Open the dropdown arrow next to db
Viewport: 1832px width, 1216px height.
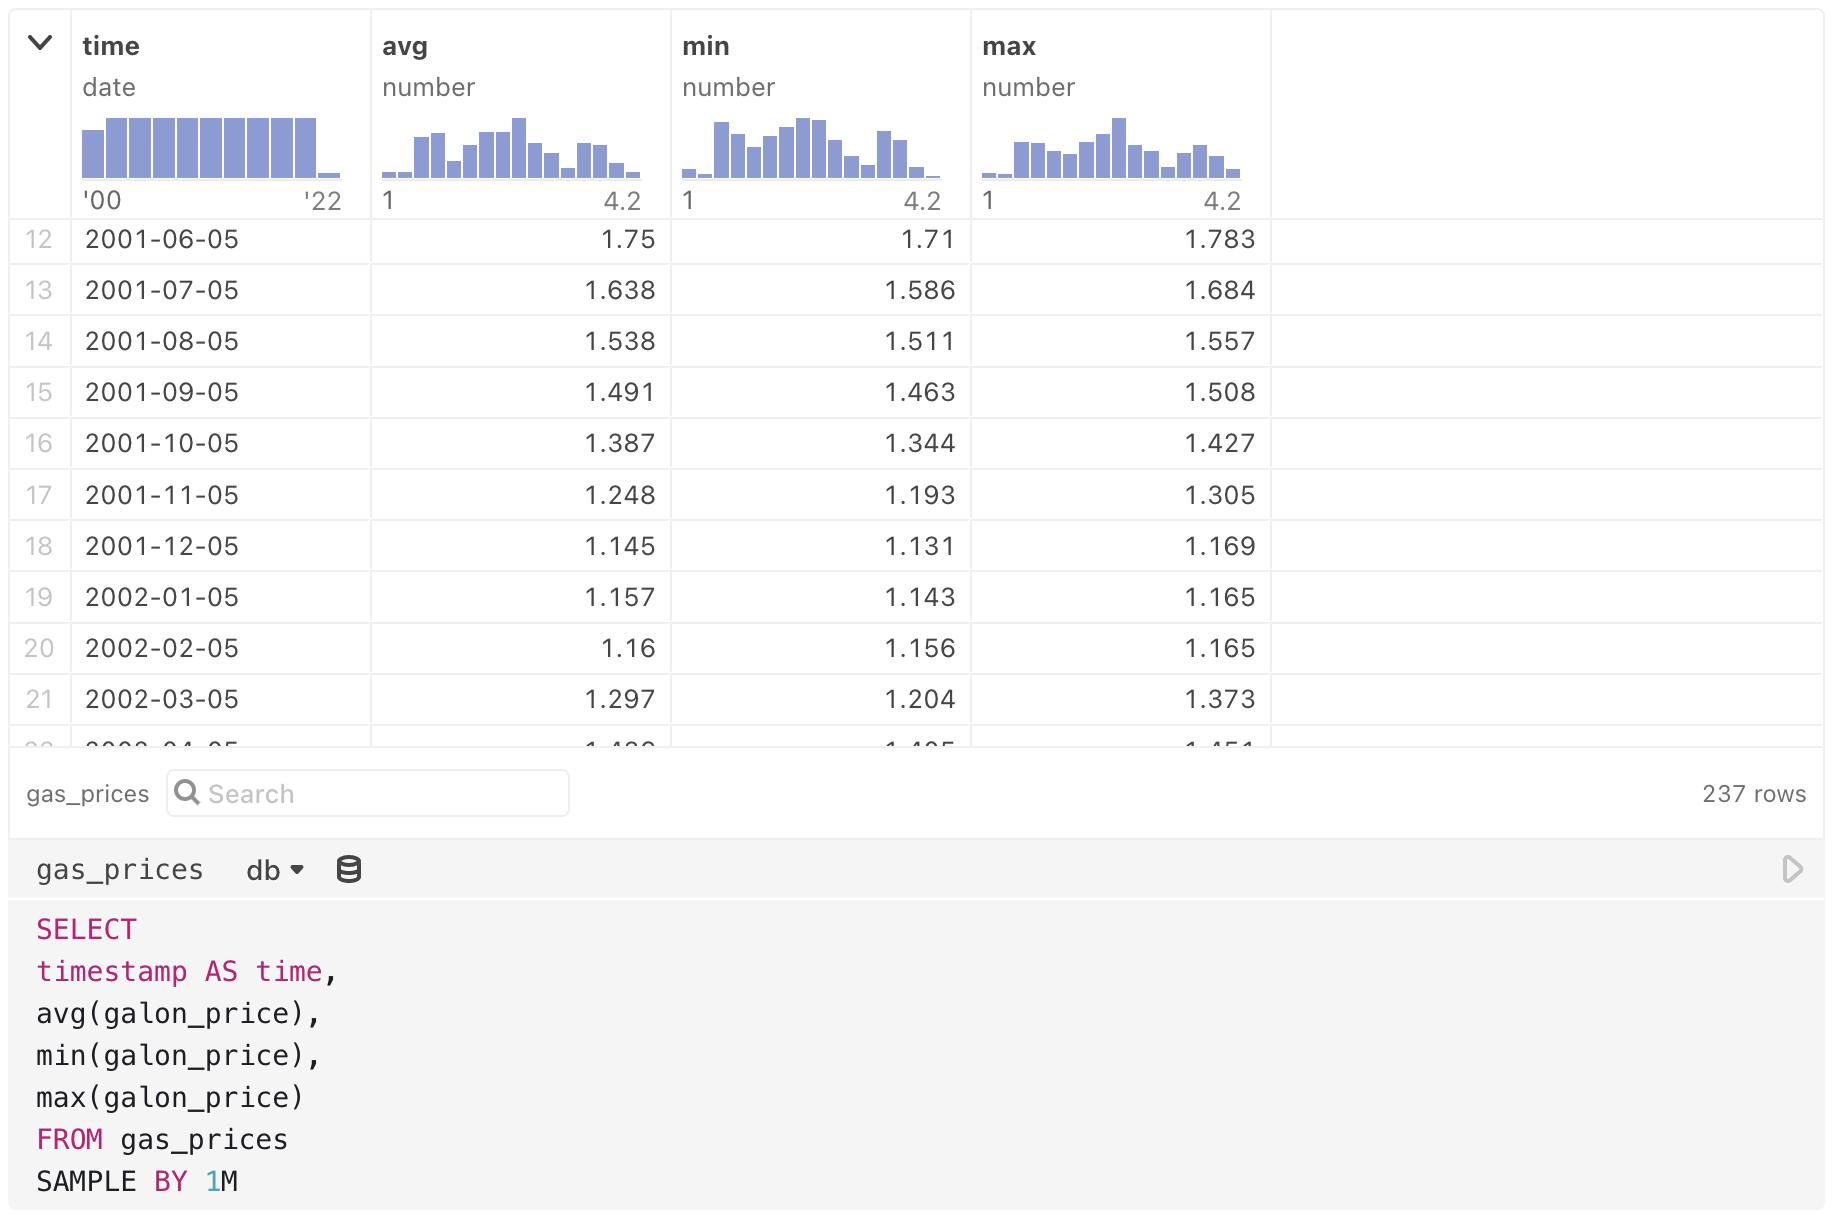297,871
